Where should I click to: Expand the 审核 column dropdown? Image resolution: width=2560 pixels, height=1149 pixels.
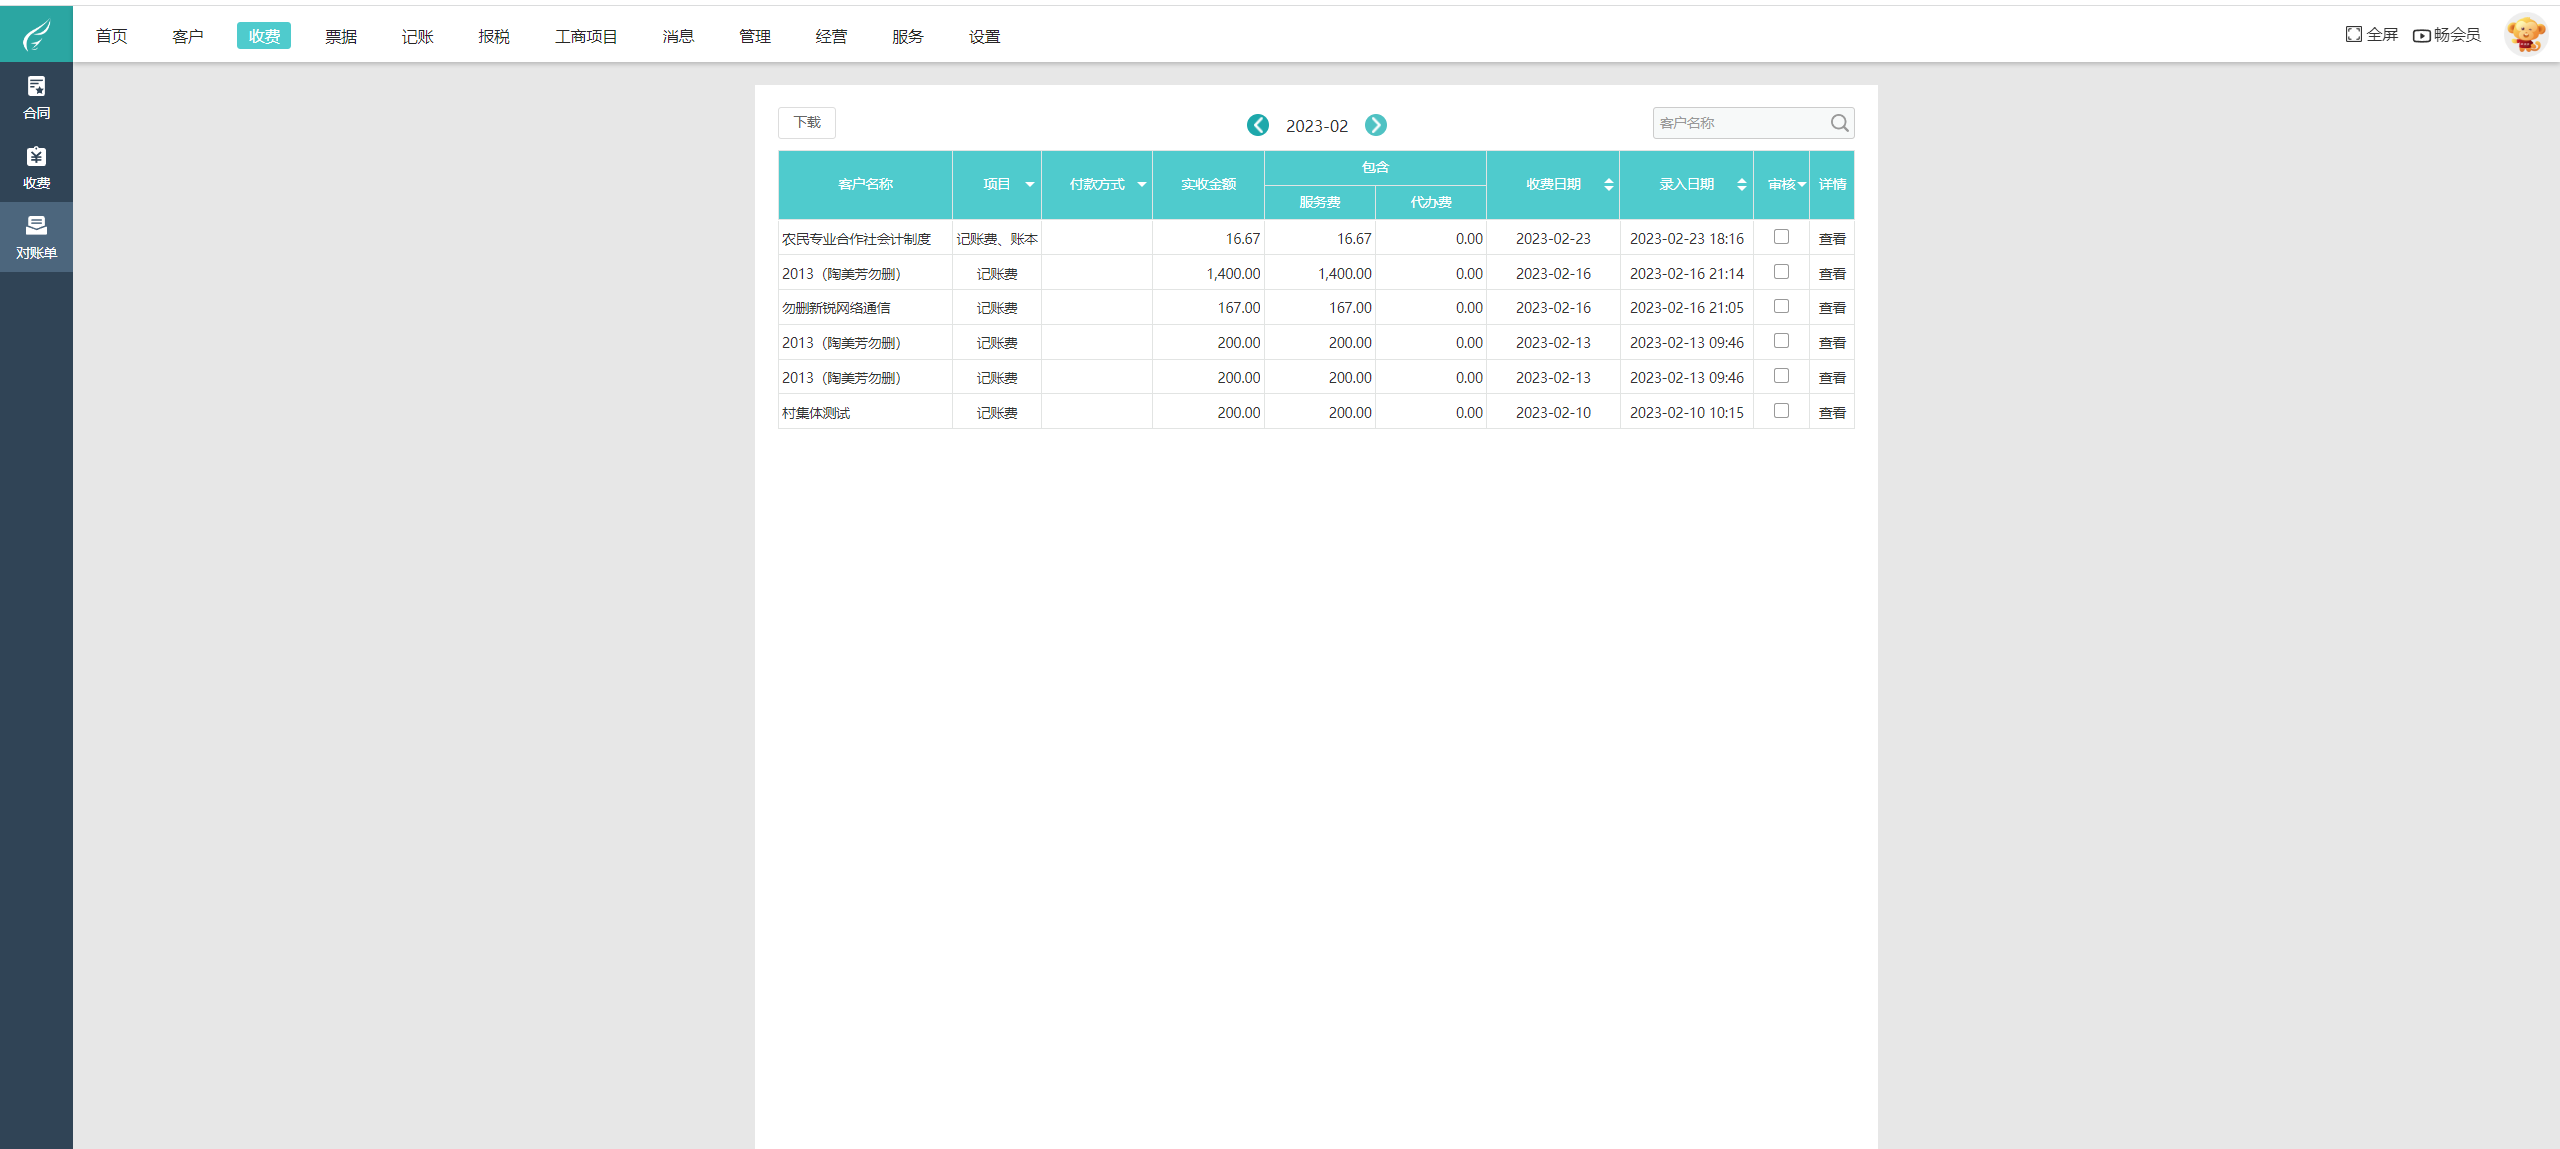pyautogui.click(x=1794, y=184)
